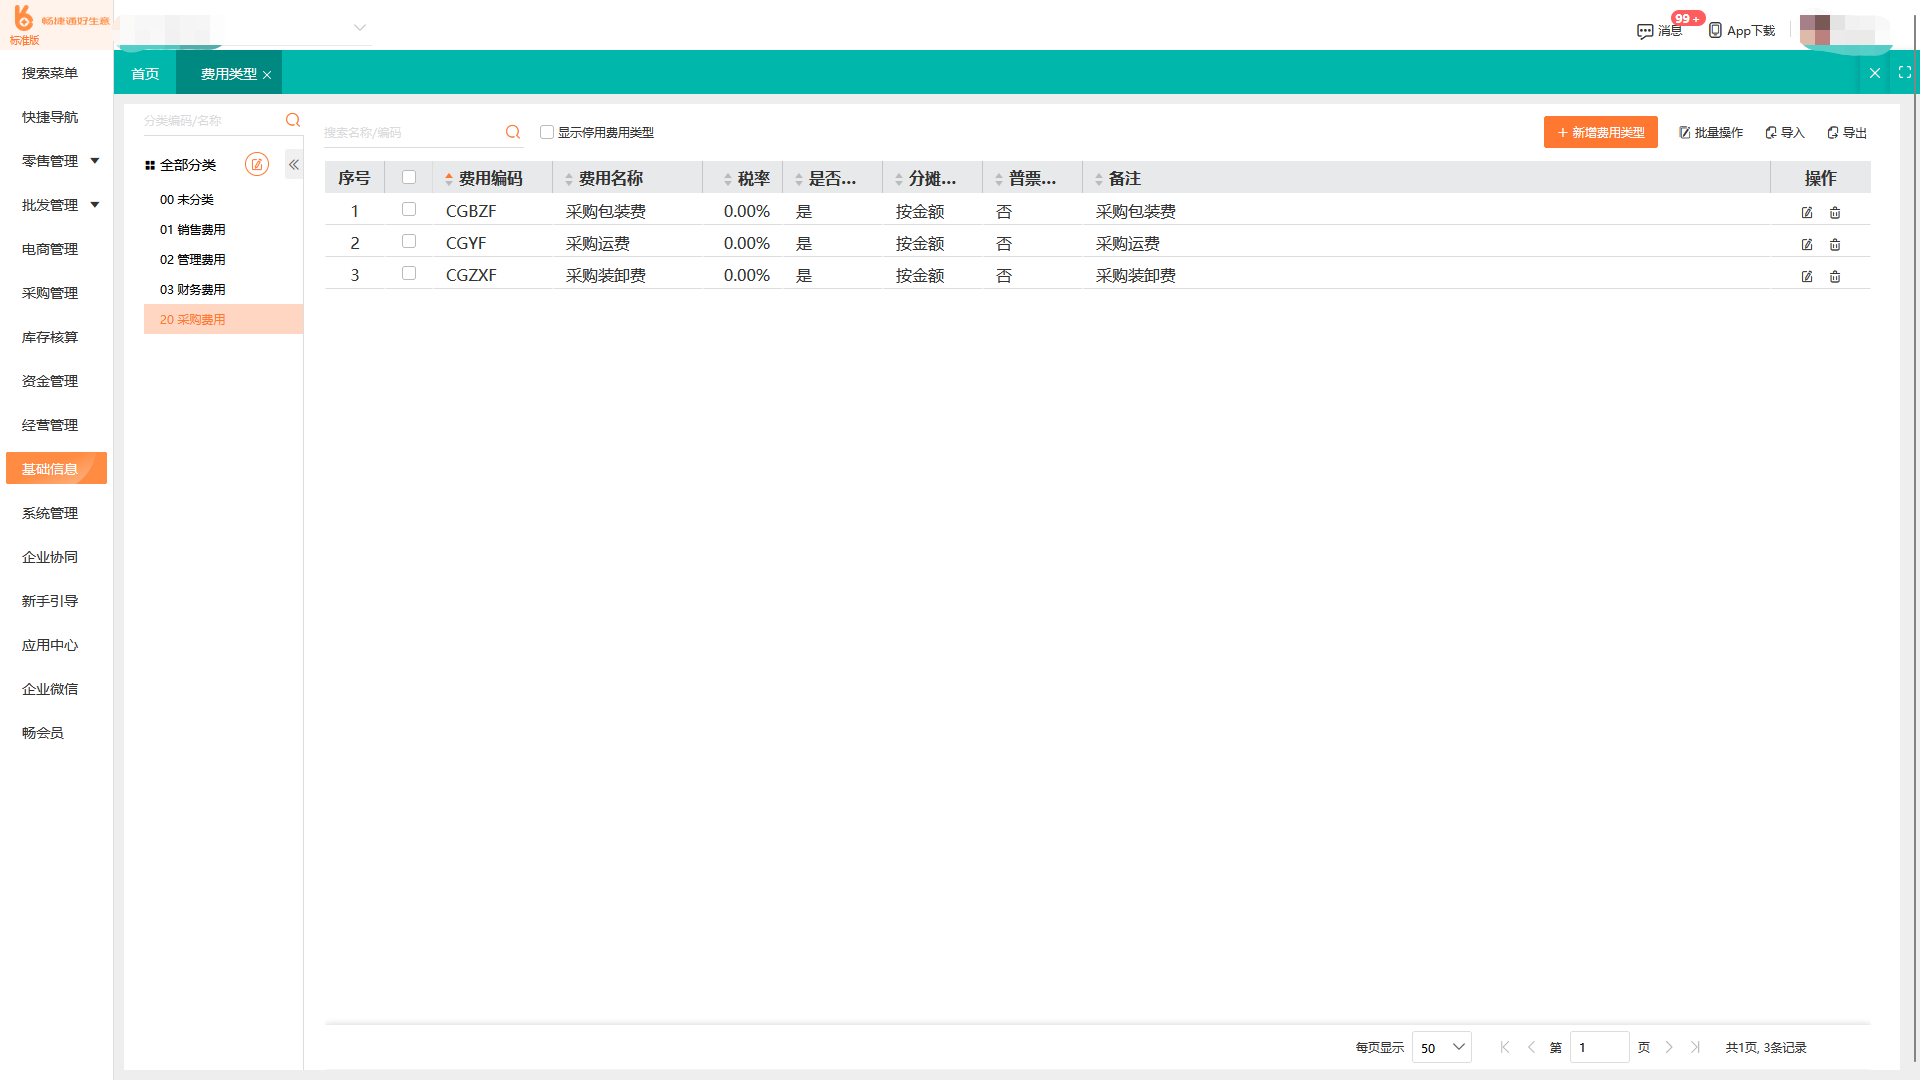Click the delete icon for 采购装卸费
The height and width of the screenshot is (1080, 1920).
1836,276
